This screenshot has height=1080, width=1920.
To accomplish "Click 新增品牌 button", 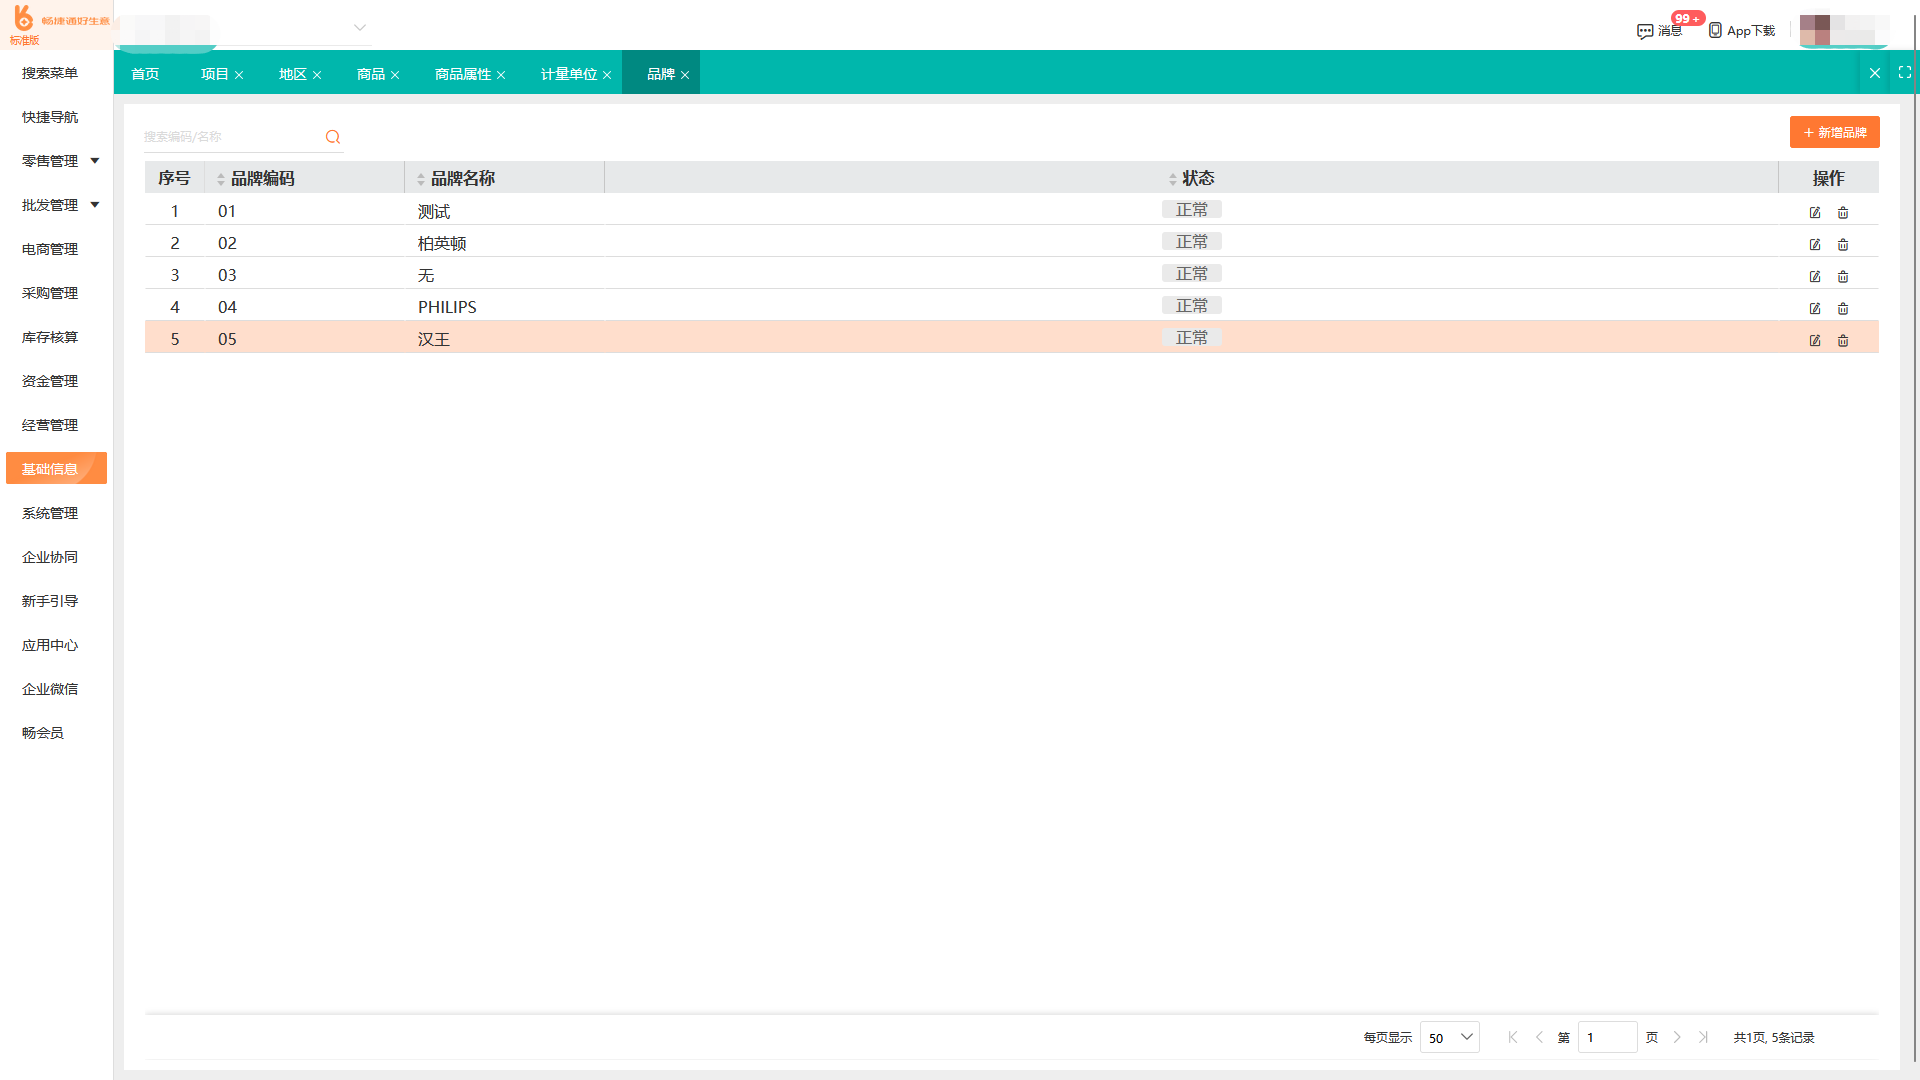I will click(1834, 132).
